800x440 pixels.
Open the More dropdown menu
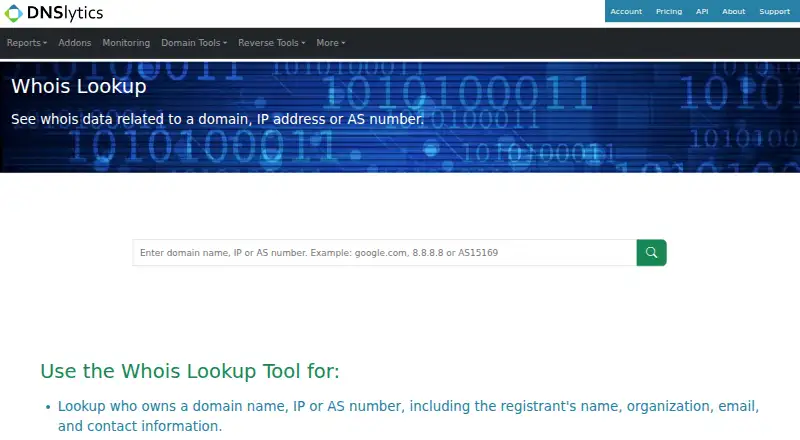click(x=331, y=43)
